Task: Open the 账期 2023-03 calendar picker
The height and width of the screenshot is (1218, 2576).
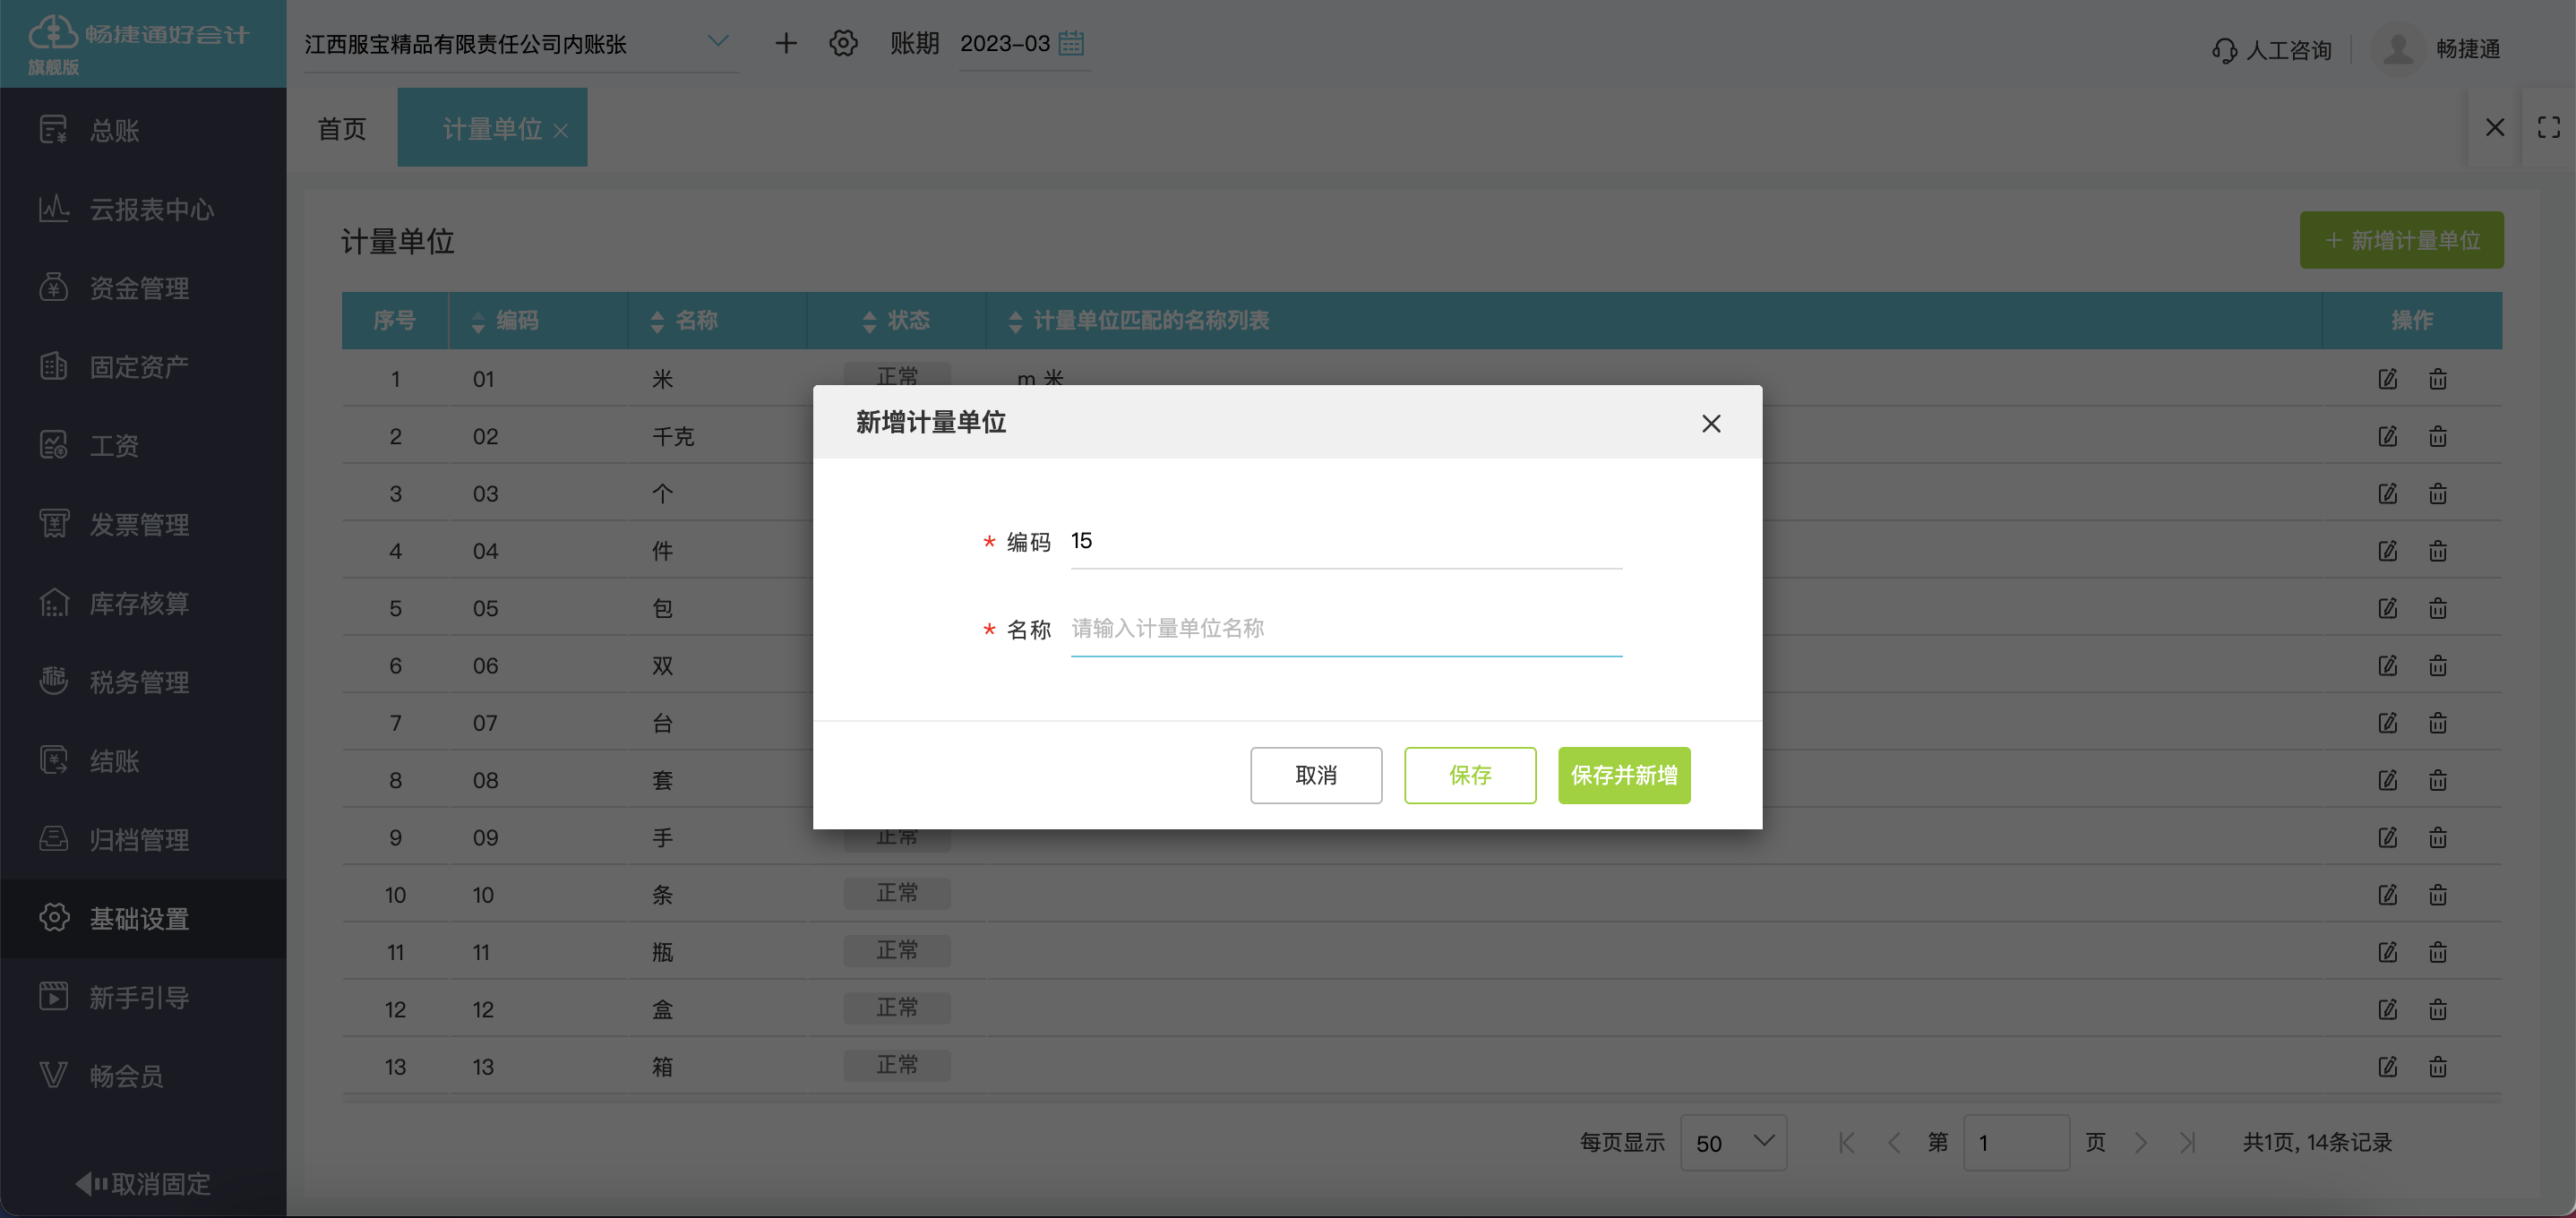Action: 1068,45
